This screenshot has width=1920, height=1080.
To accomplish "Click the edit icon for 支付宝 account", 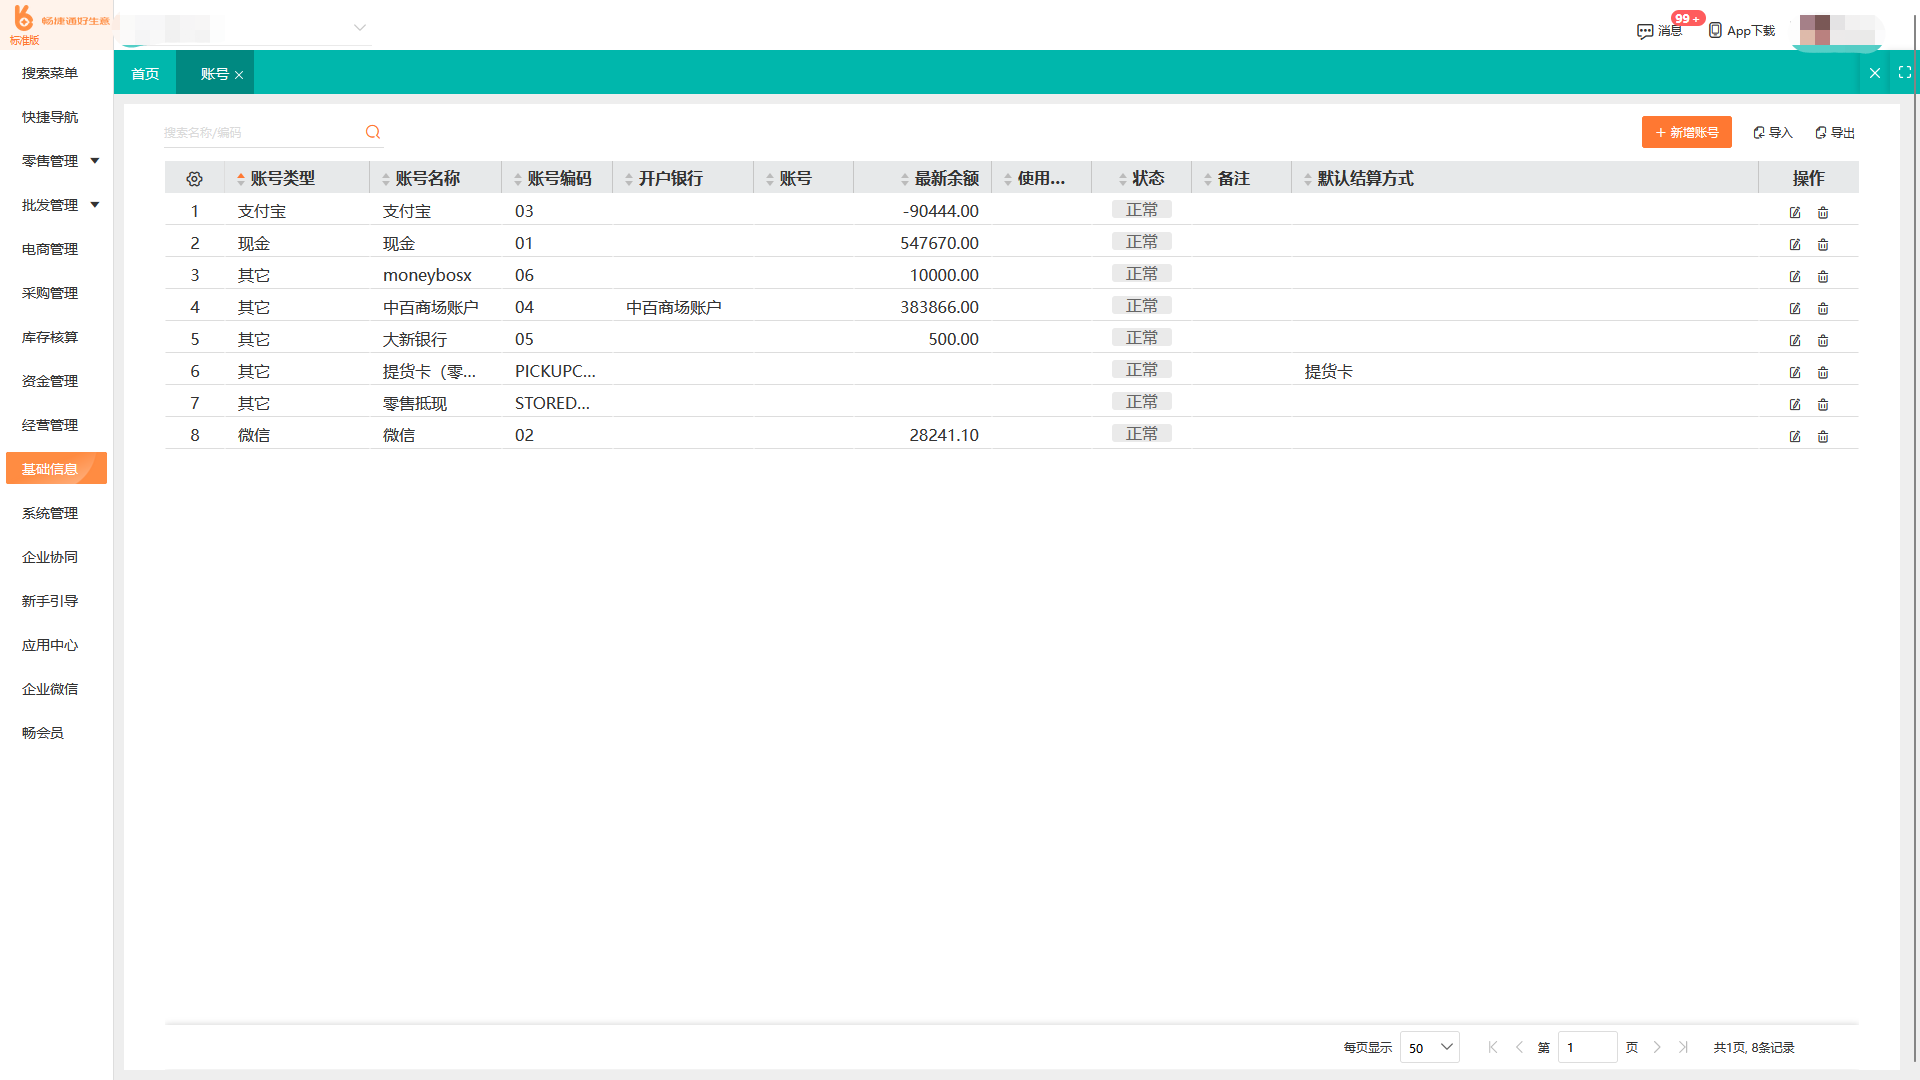I will pyautogui.click(x=1796, y=211).
